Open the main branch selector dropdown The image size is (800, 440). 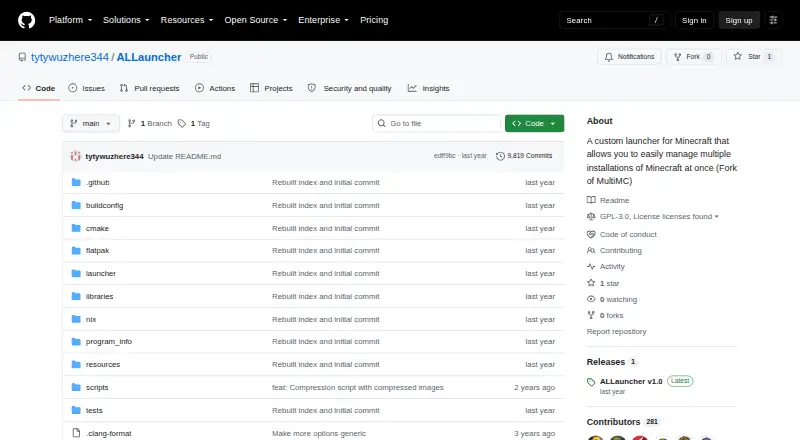[x=91, y=124]
